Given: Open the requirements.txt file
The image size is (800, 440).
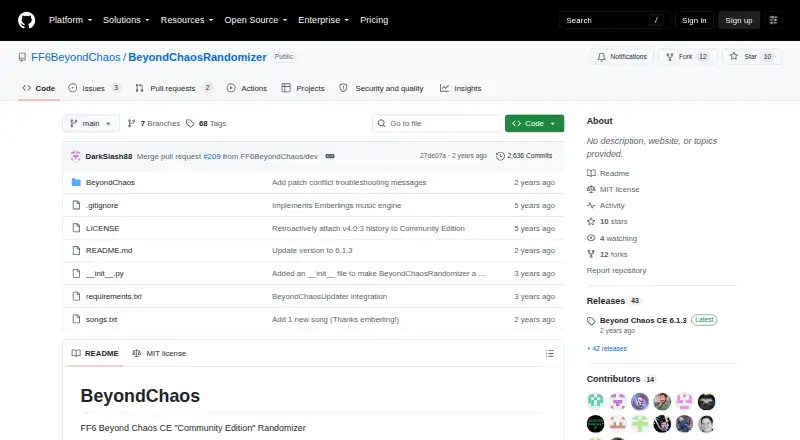Looking at the screenshot, I should (114, 296).
